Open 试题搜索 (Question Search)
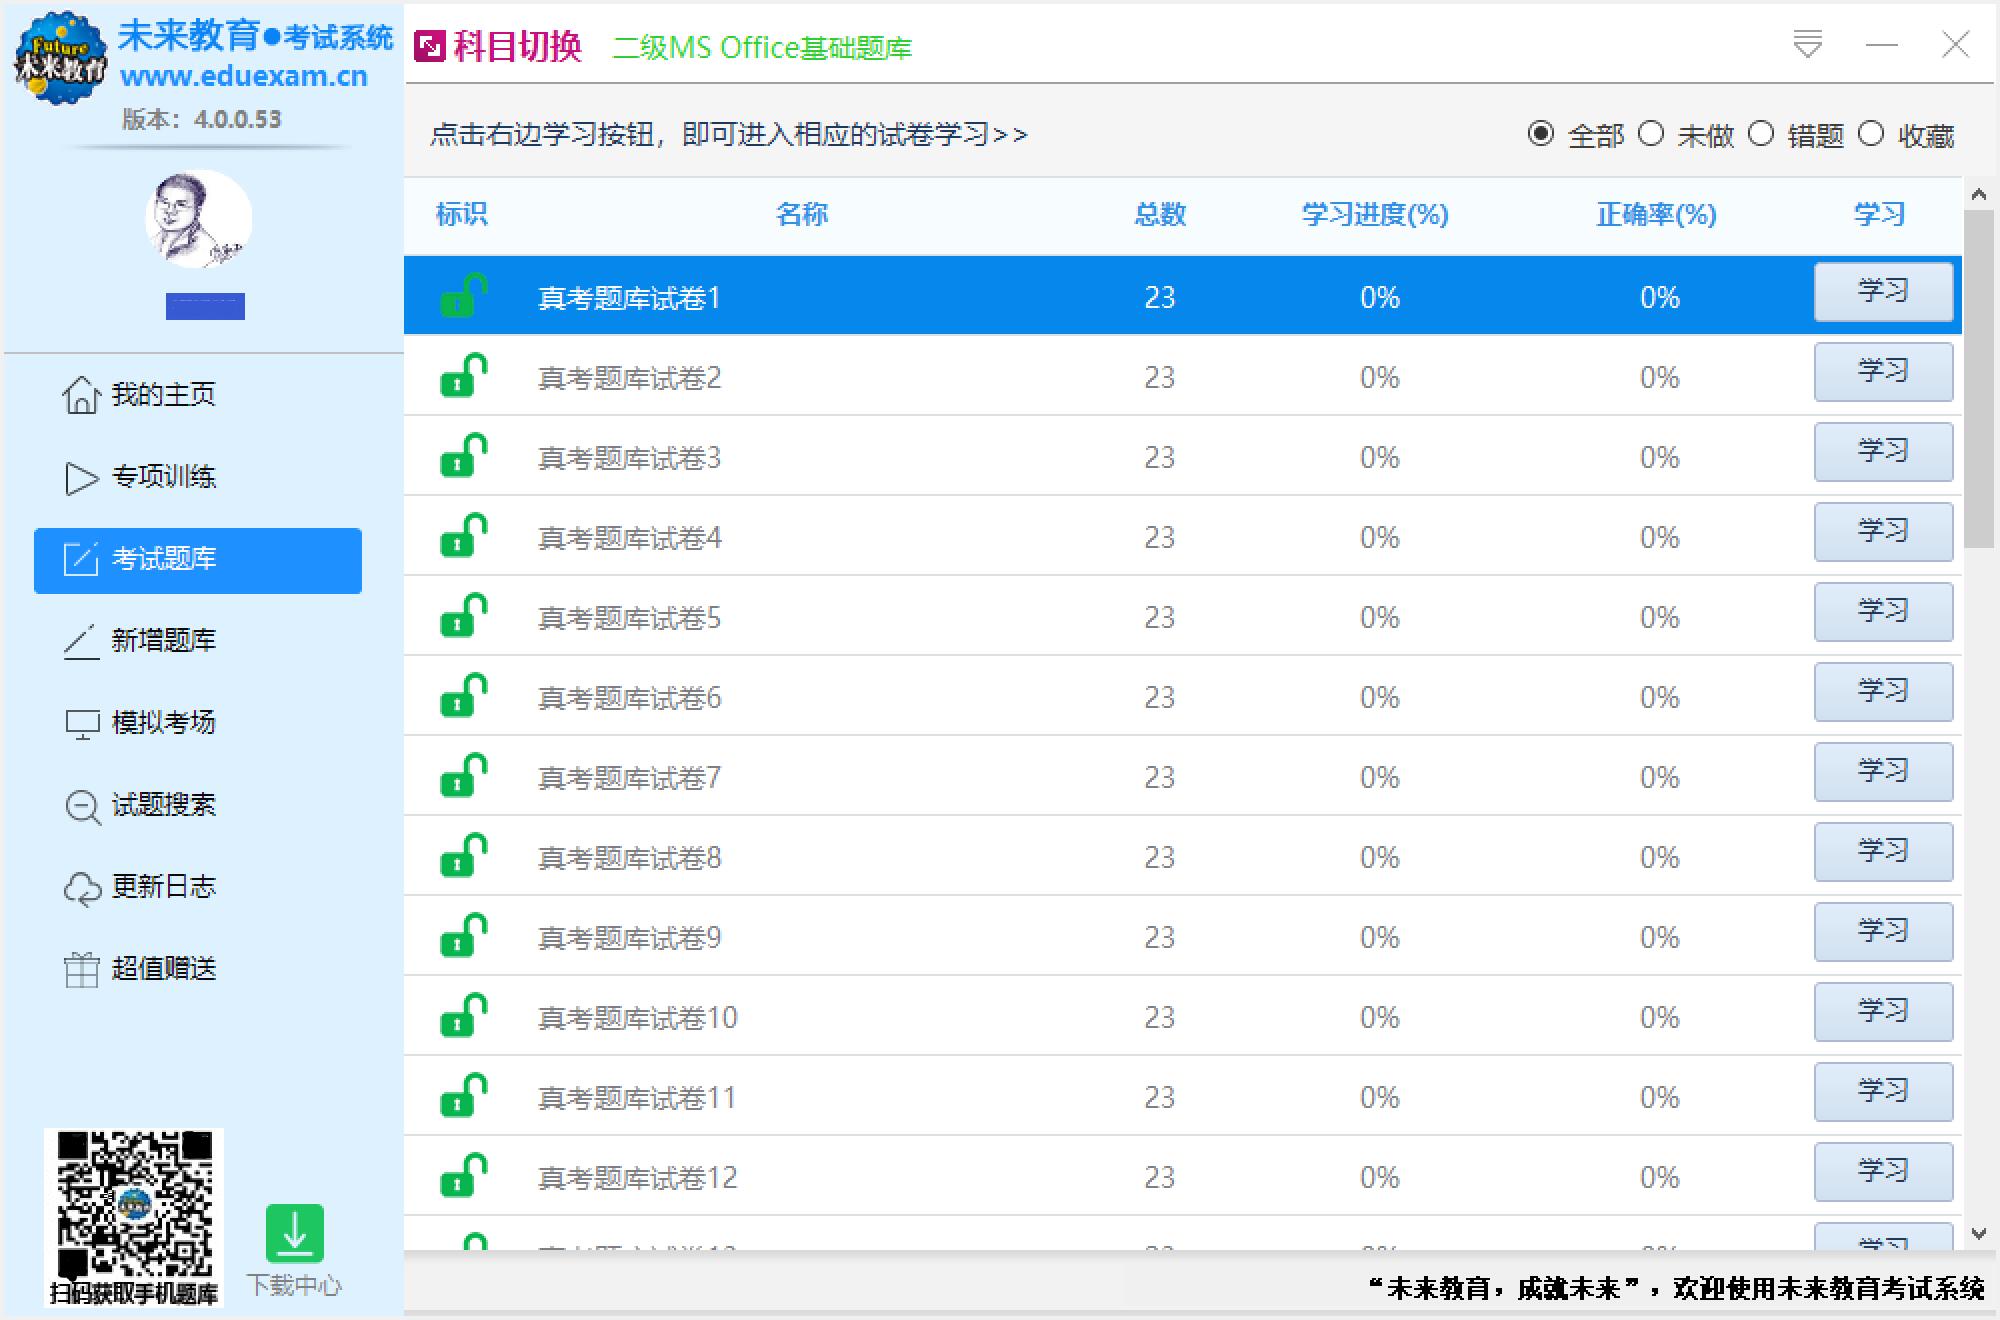The width and height of the screenshot is (2000, 1320). coord(163,806)
